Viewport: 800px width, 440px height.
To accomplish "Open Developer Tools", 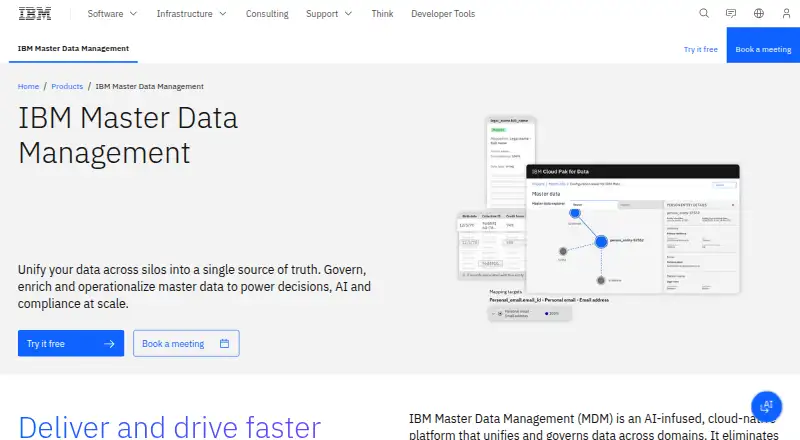I will point(443,14).
